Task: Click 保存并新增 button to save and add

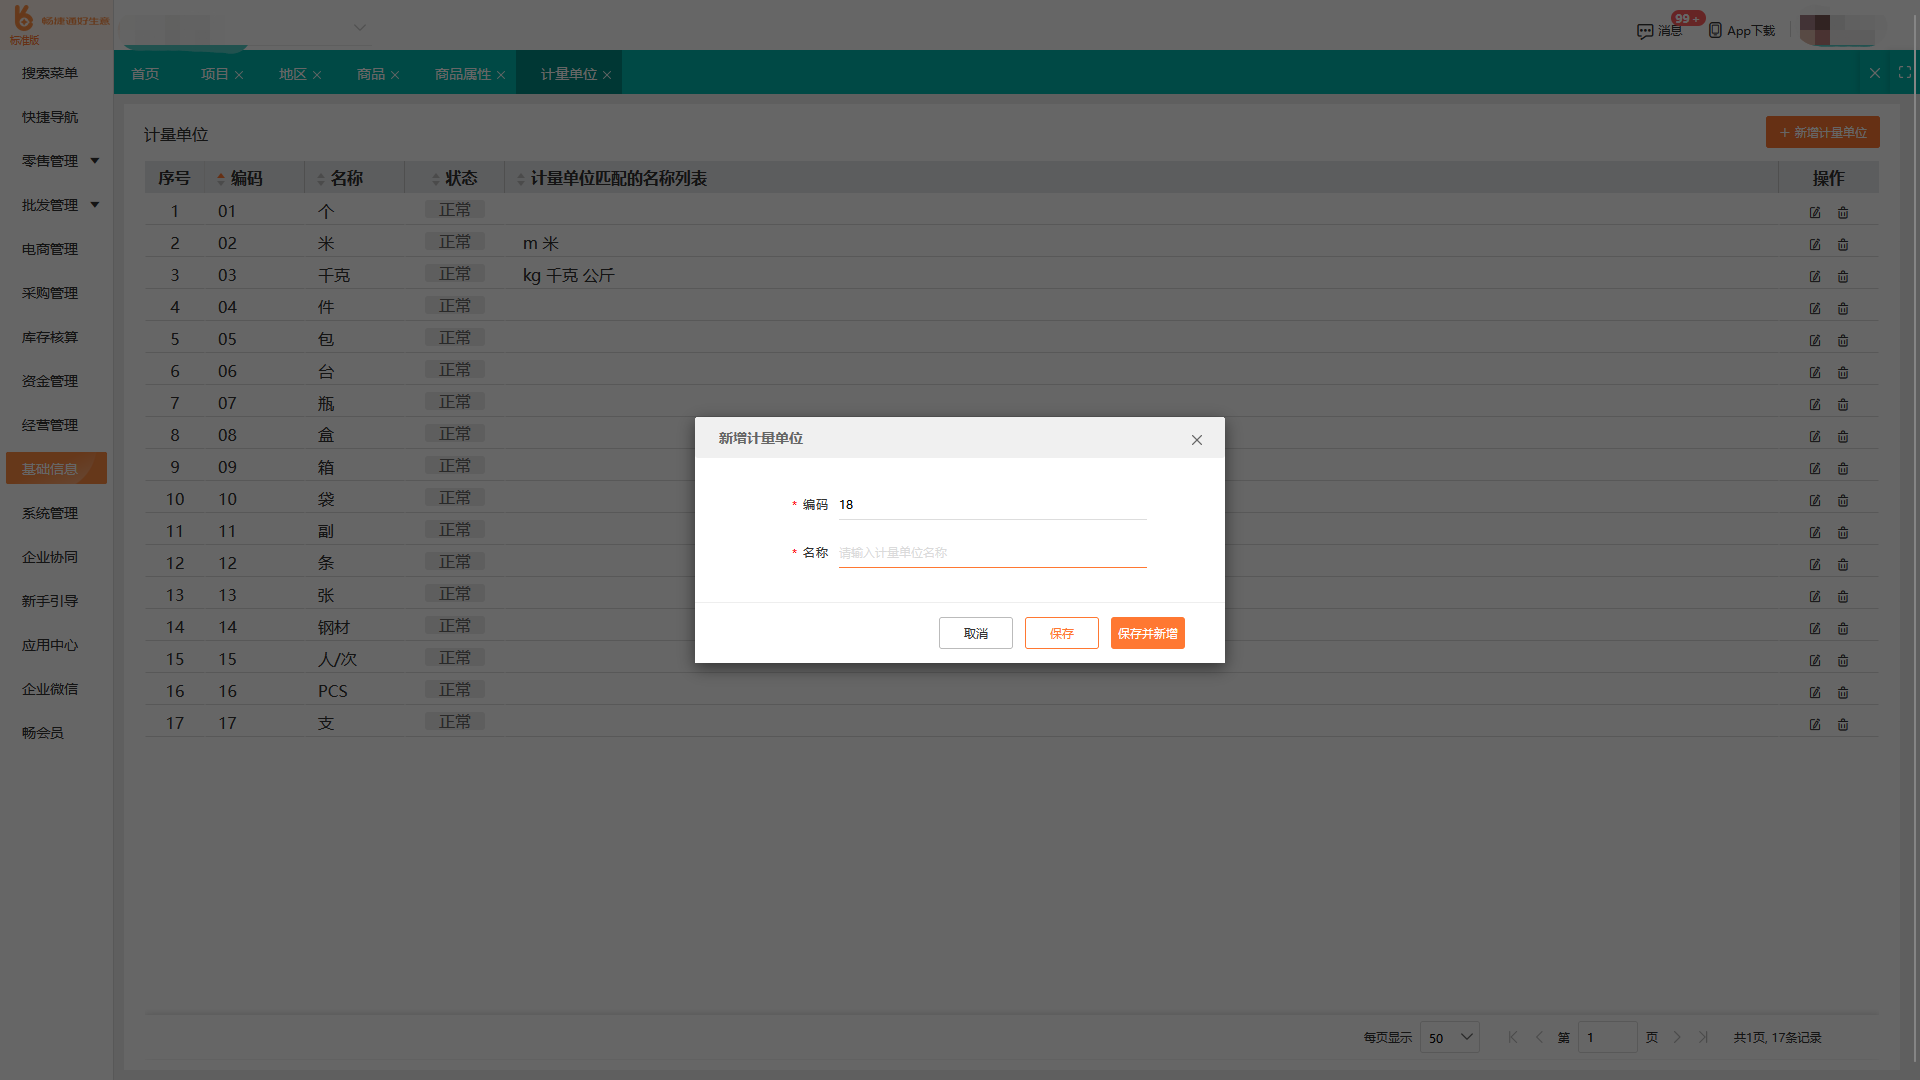Action: tap(1146, 632)
